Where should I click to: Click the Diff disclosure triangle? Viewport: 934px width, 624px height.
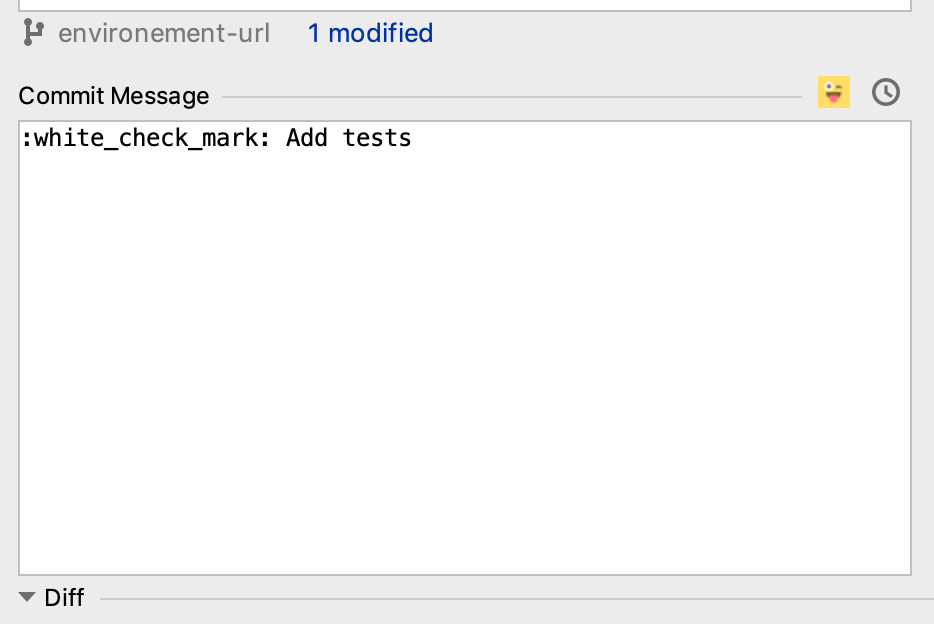pos(28,597)
